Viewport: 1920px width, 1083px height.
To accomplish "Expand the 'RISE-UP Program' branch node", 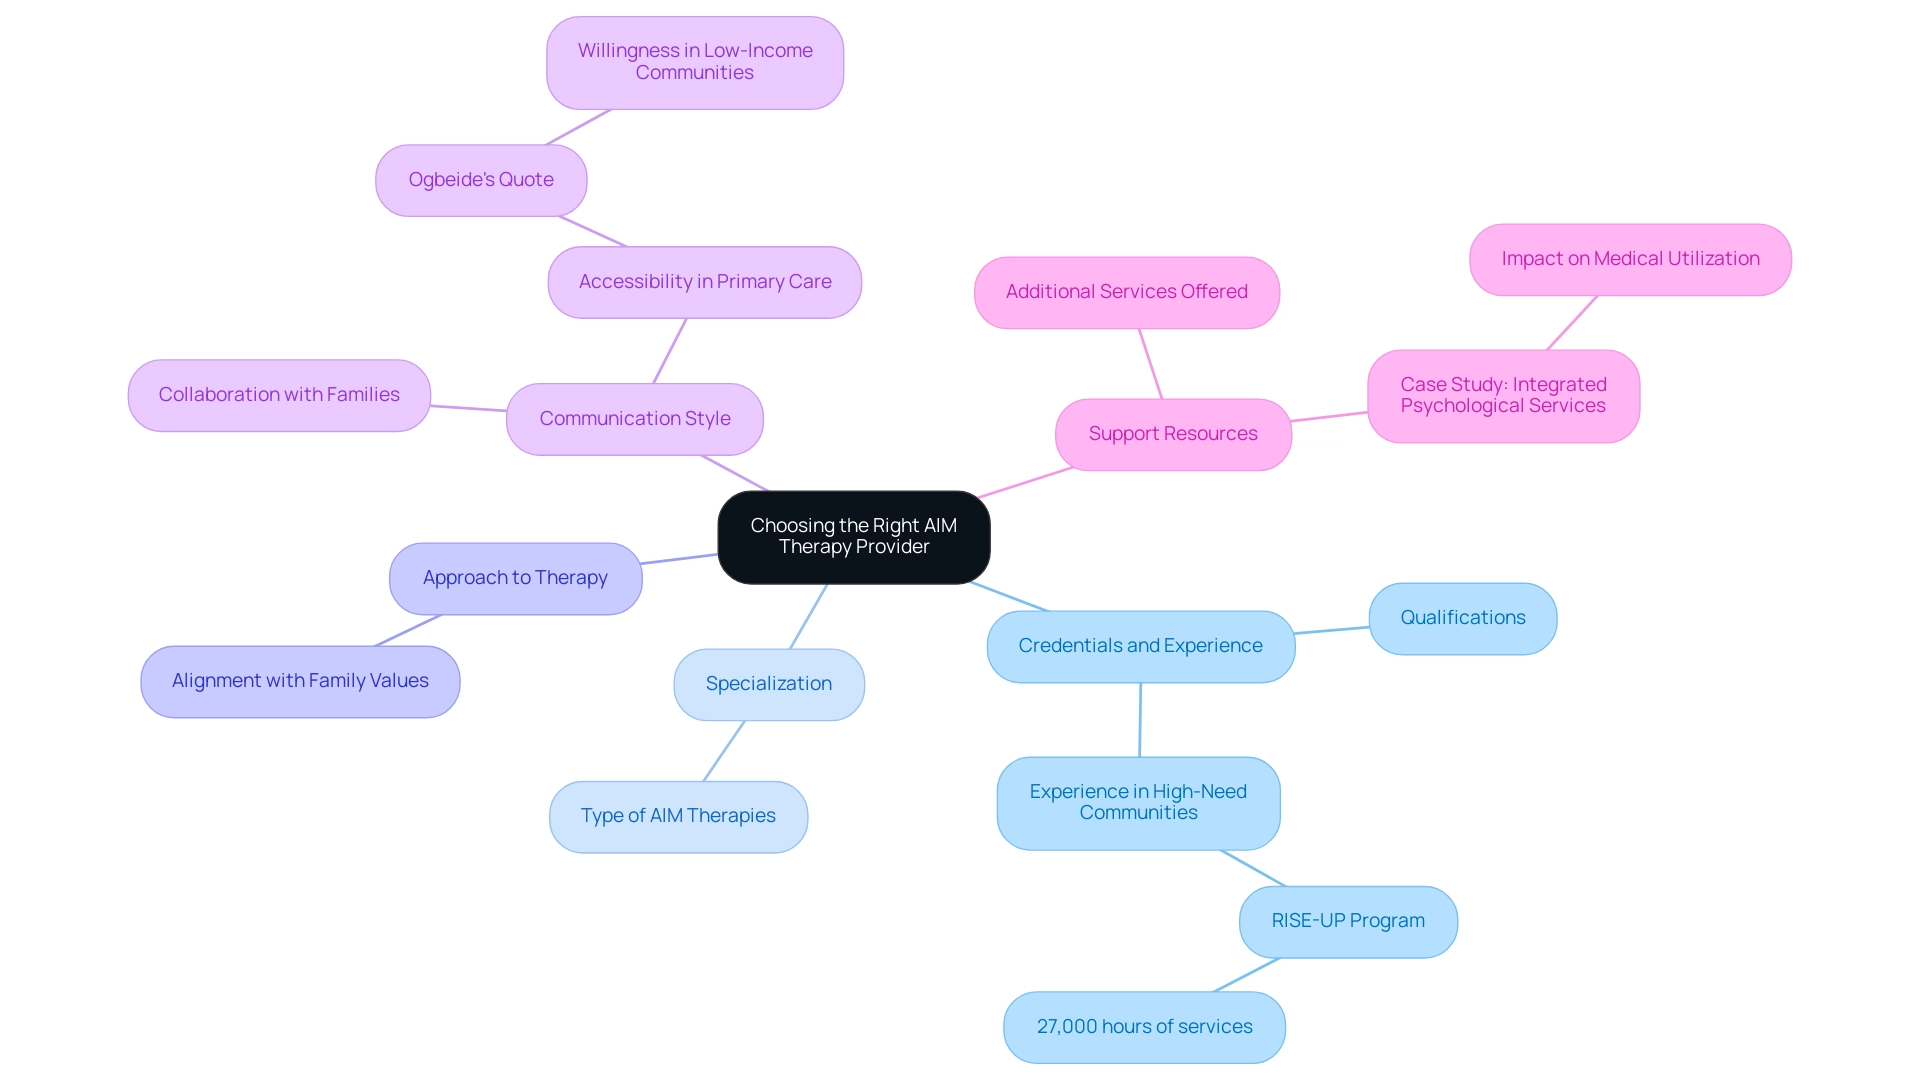I will 1348,919.
